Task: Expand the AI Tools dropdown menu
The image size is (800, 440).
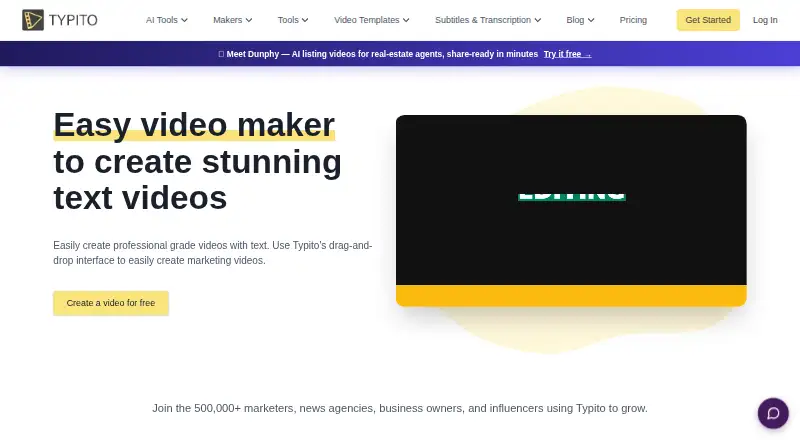Action: tap(166, 20)
